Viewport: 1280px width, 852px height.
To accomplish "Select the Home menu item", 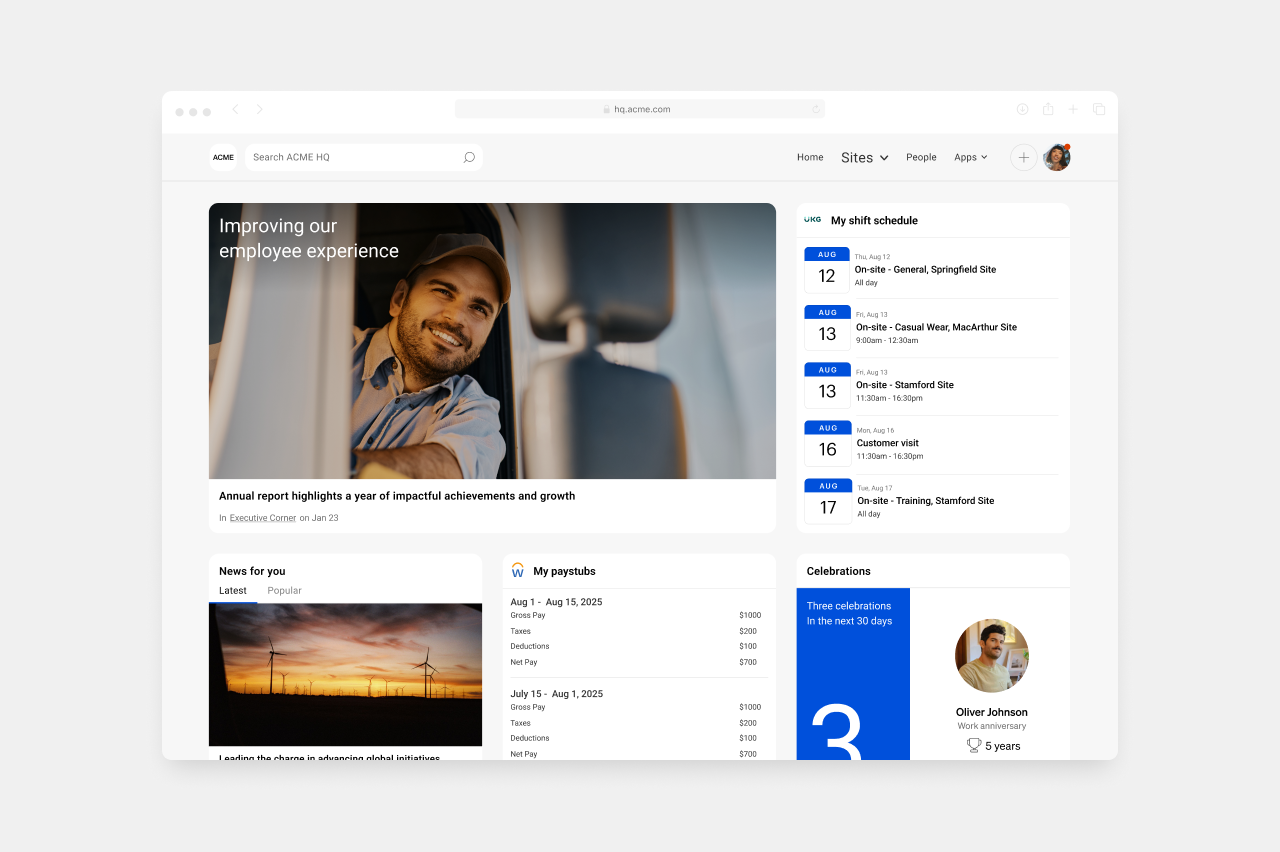I will [810, 157].
